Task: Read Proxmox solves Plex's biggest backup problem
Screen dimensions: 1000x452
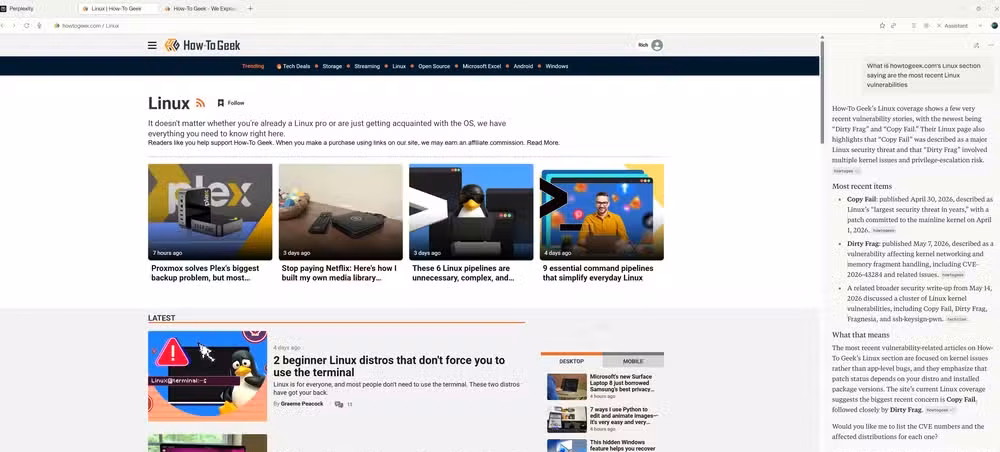Action: 207,273
